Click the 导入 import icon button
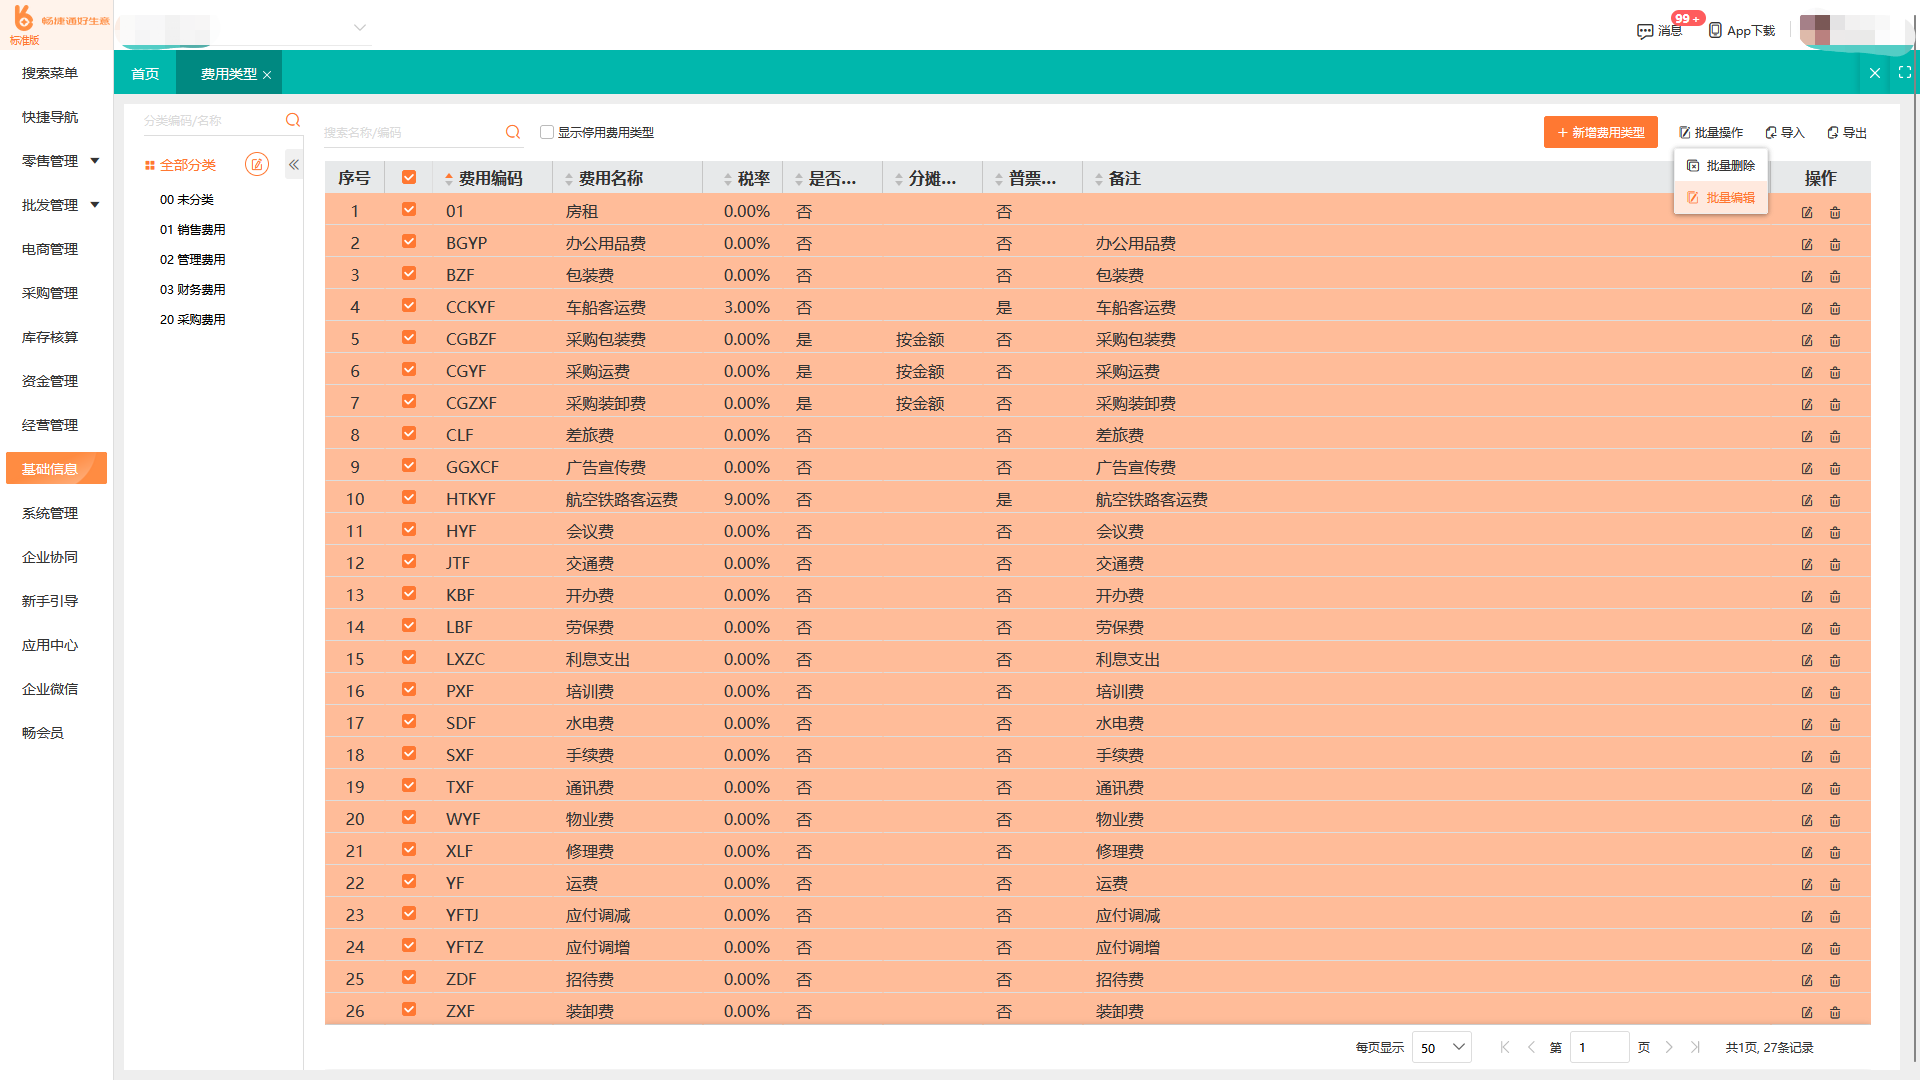Image resolution: width=1920 pixels, height=1080 pixels. [x=1785, y=131]
